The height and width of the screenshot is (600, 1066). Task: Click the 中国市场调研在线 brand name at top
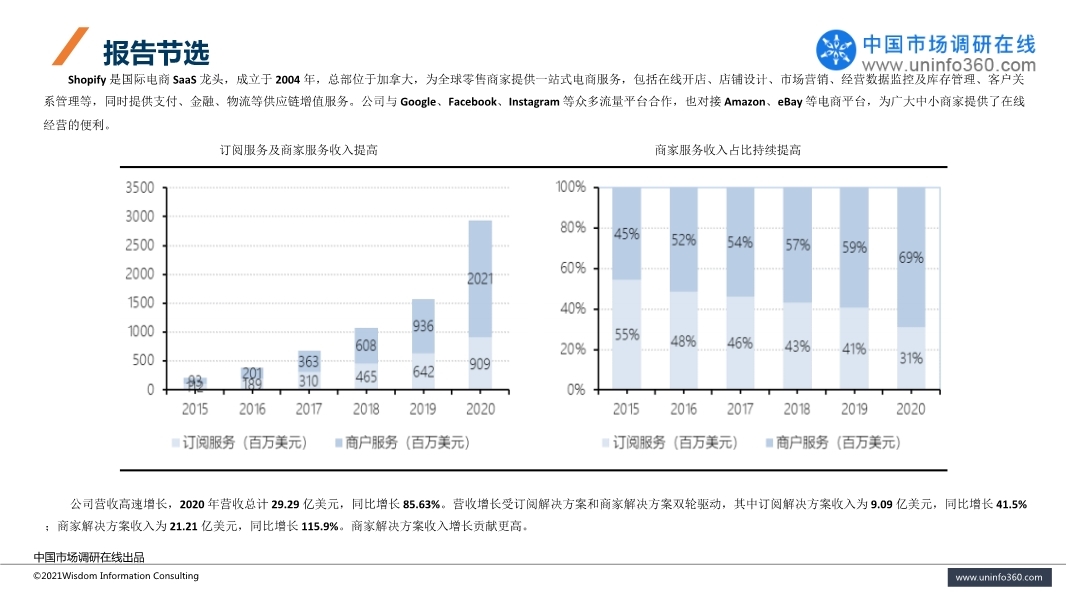tap(948, 43)
